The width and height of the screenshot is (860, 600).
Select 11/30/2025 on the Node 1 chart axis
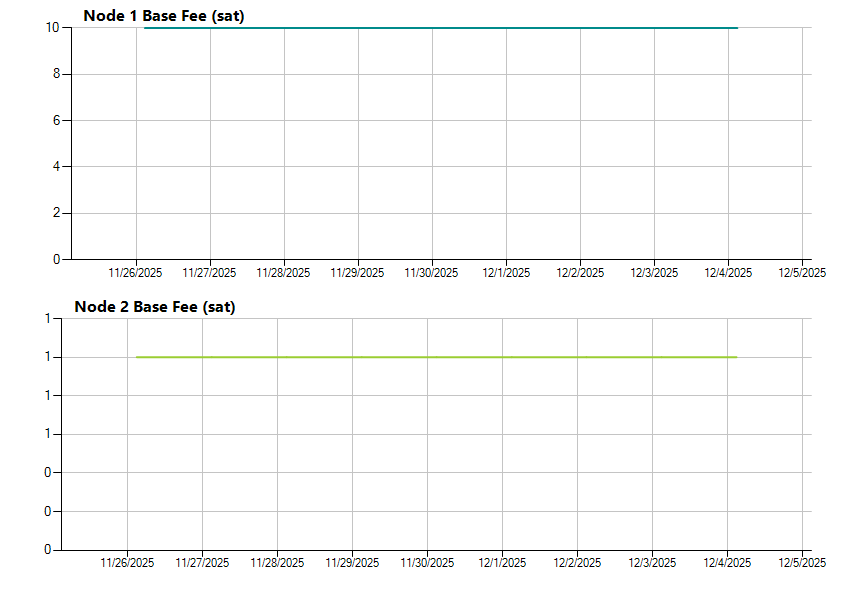click(431, 272)
